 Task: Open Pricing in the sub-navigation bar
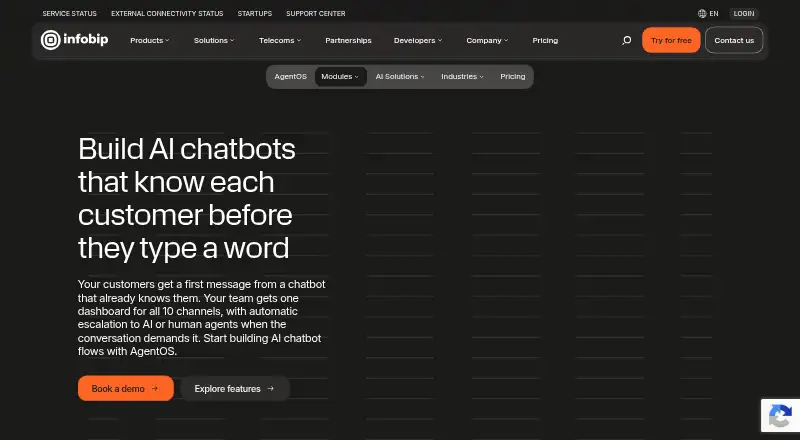pyautogui.click(x=513, y=77)
